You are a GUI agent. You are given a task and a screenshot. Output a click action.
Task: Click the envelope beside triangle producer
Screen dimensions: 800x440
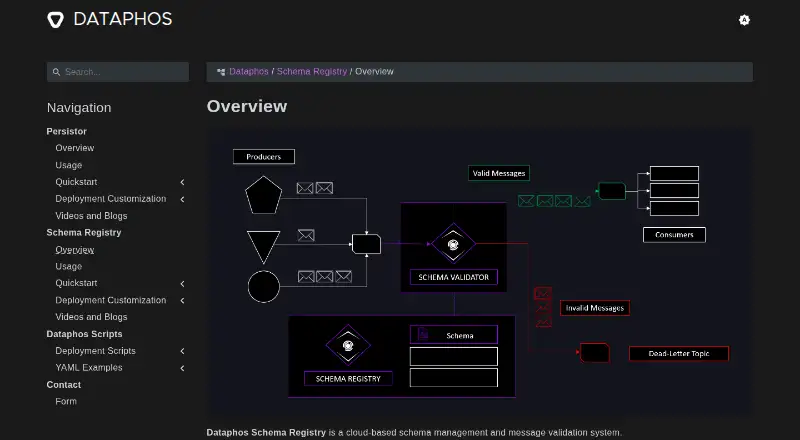(306, 235)
